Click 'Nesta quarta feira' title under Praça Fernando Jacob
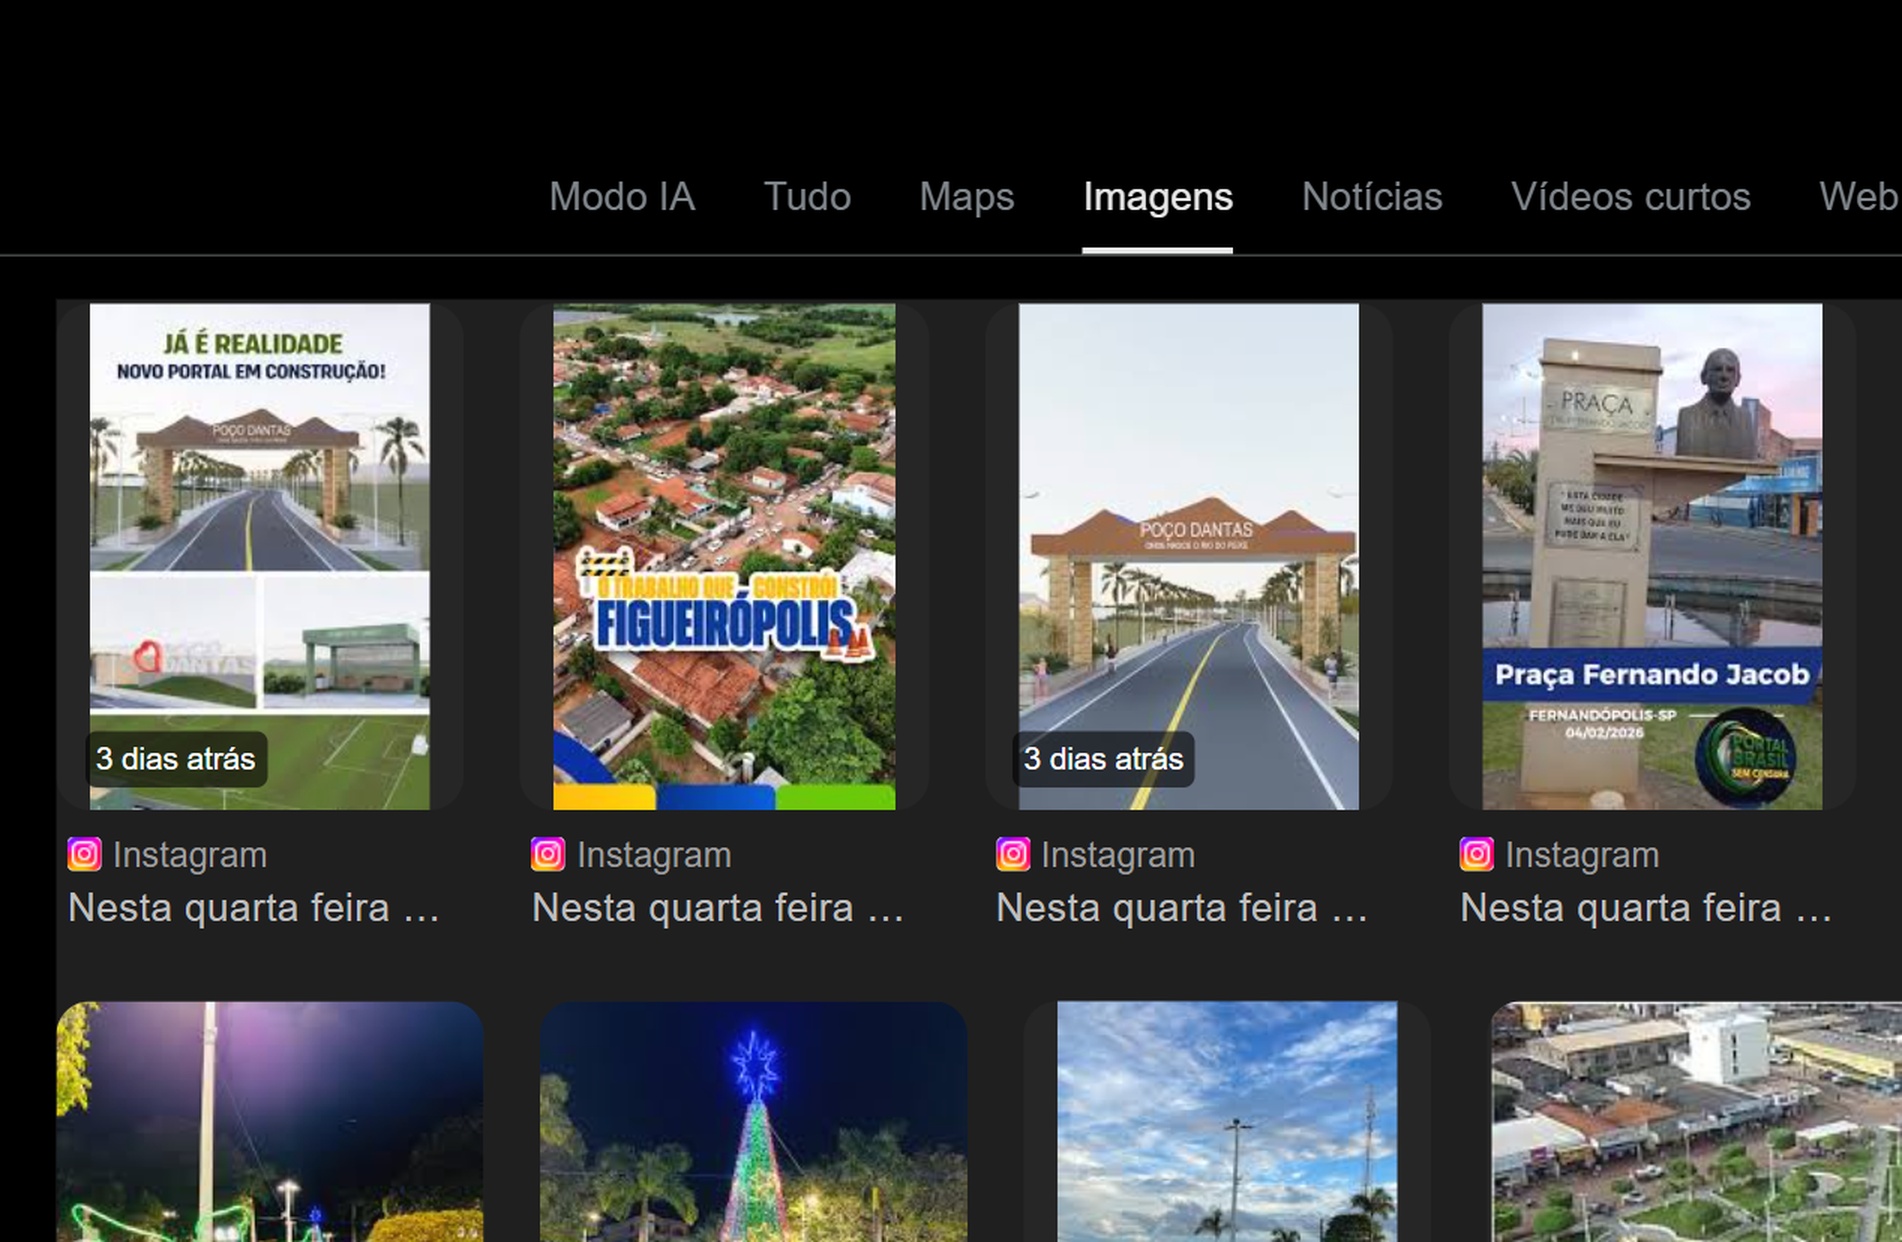This screenshot has width=1902, height=1242. (1645, 908)
